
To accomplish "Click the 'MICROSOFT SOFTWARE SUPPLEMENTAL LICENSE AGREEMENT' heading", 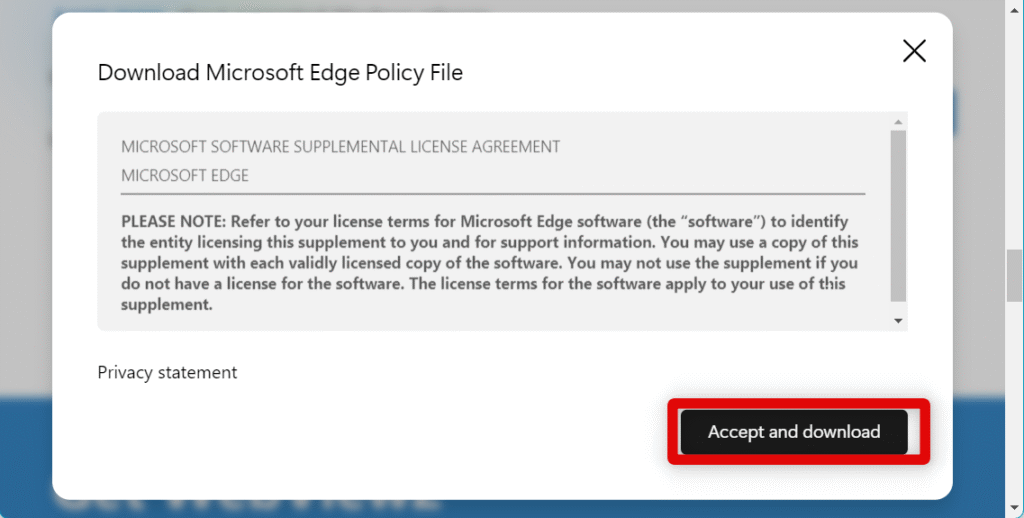I will [340, 147].
